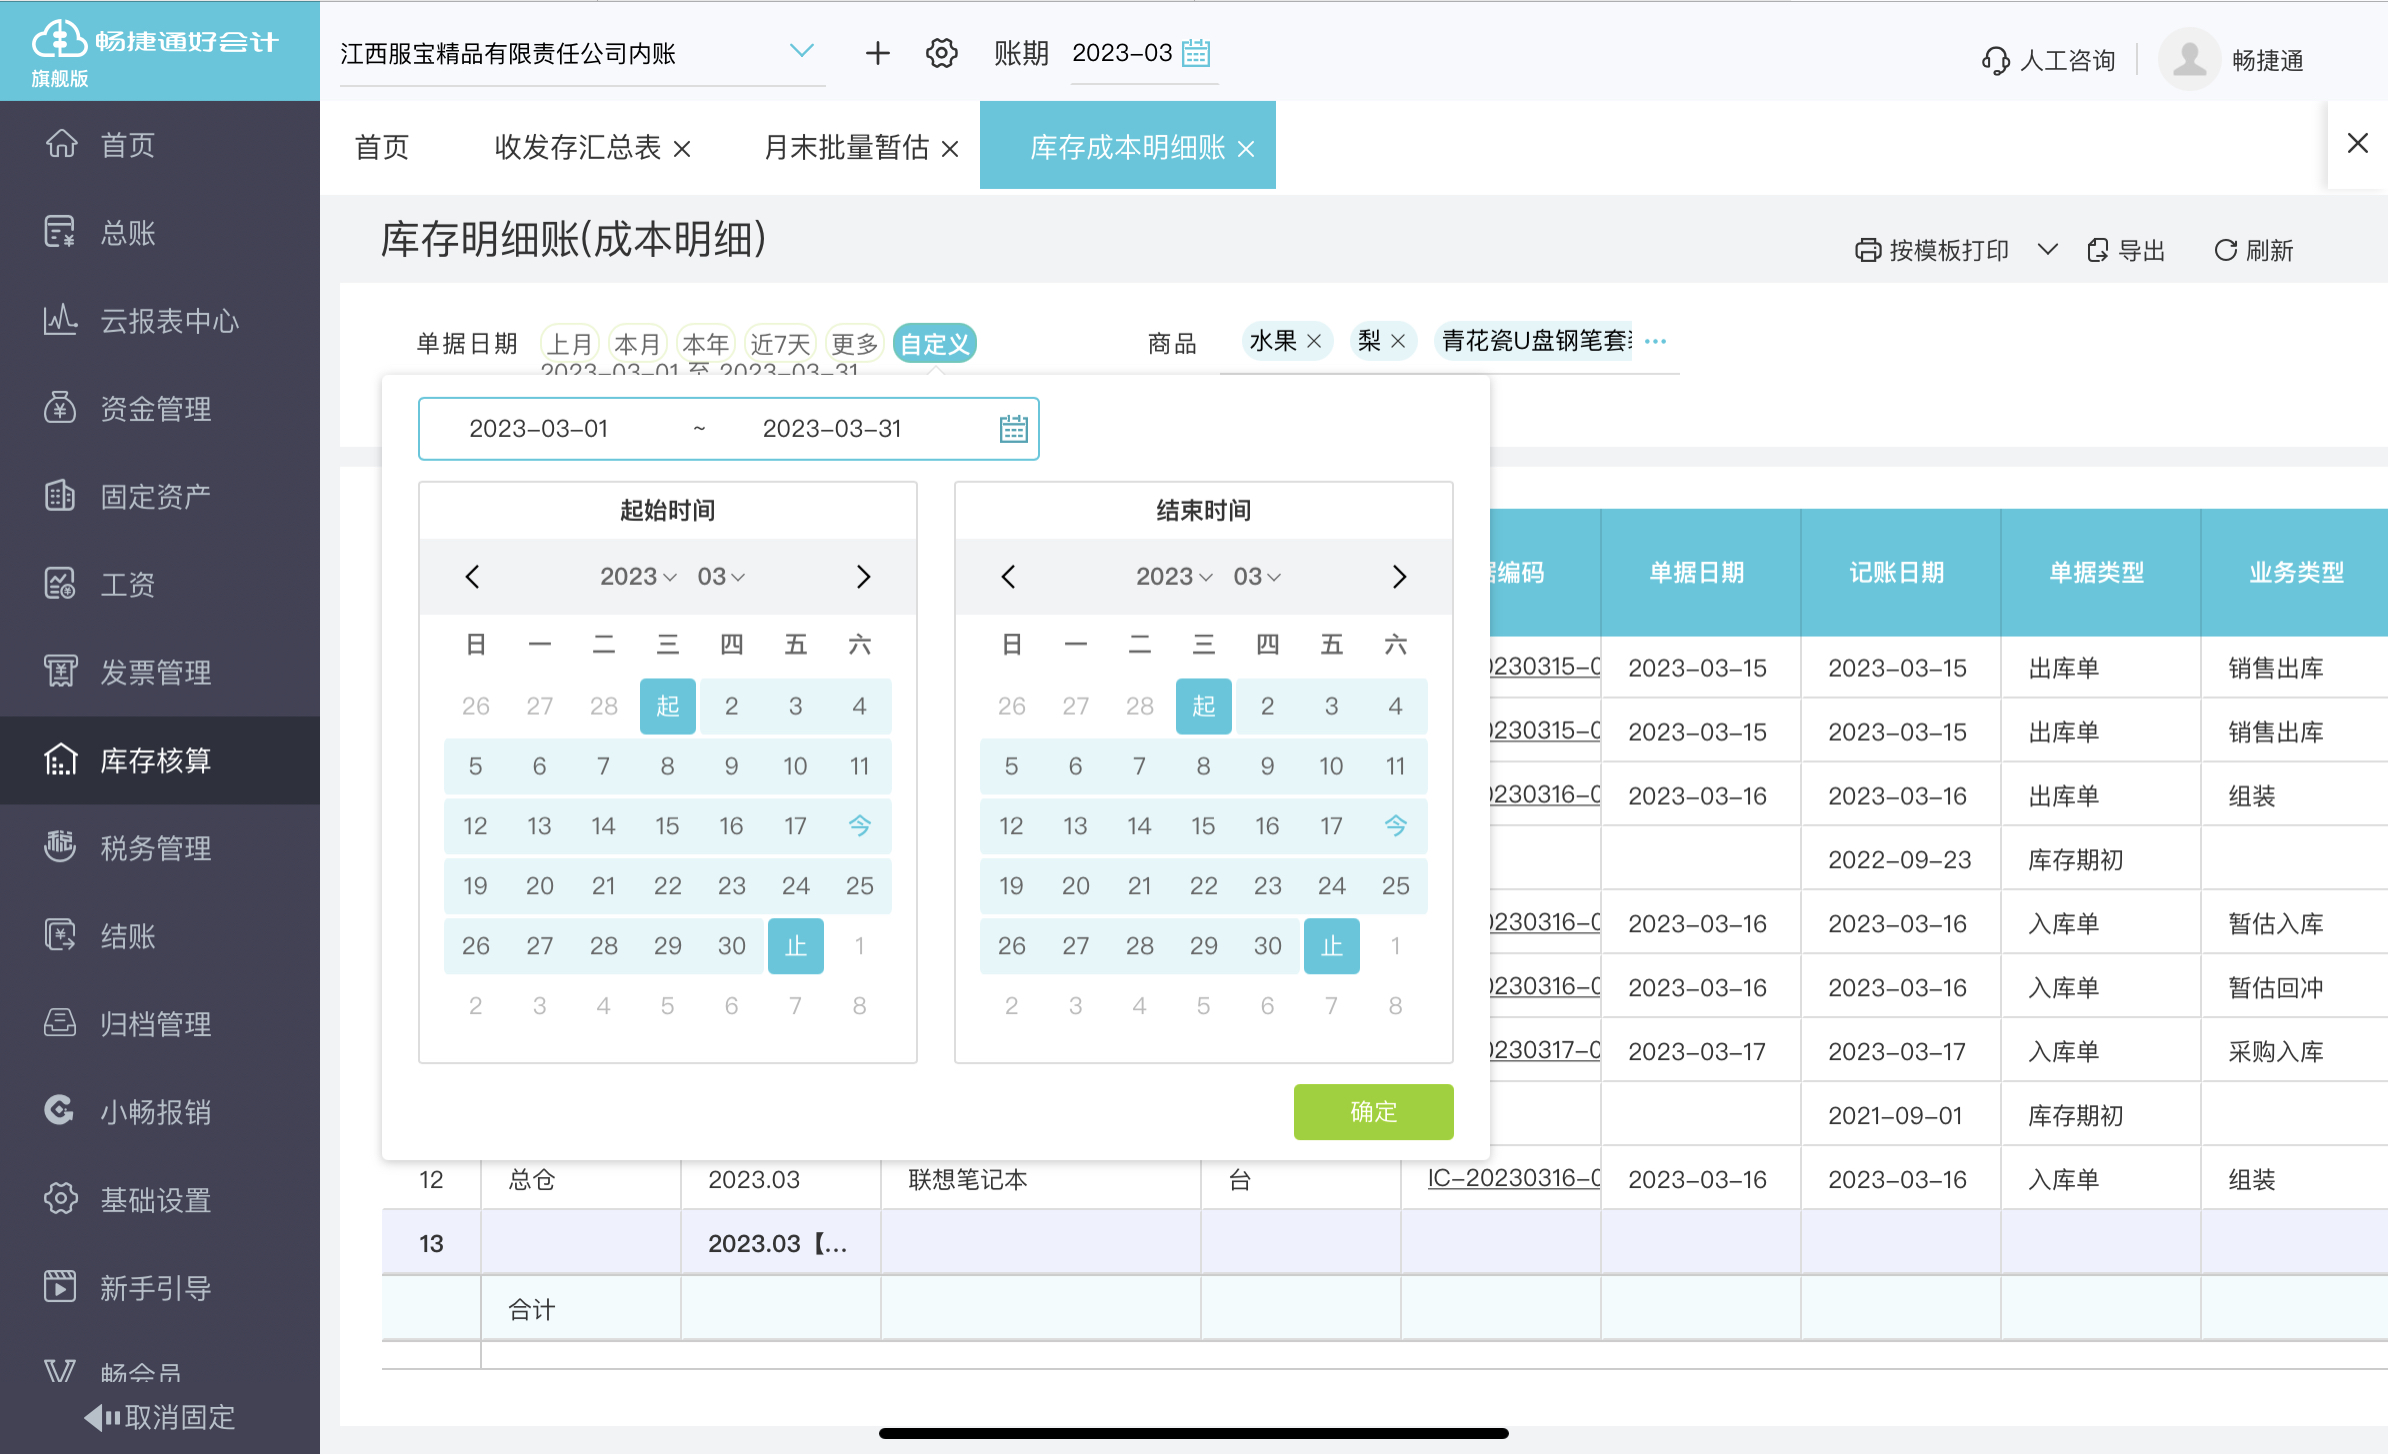Remove 梨 filter tag
The height and width of the screenshot is (1454, 2388).
tap(1397, 341)
